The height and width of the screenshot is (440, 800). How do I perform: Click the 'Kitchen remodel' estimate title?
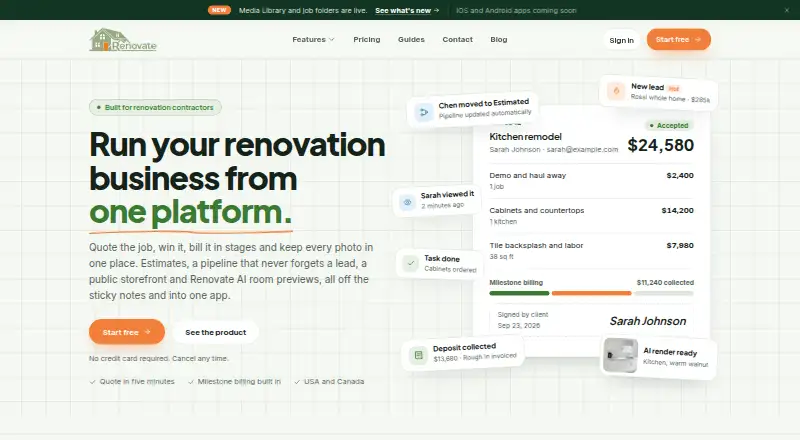point(525,137)
